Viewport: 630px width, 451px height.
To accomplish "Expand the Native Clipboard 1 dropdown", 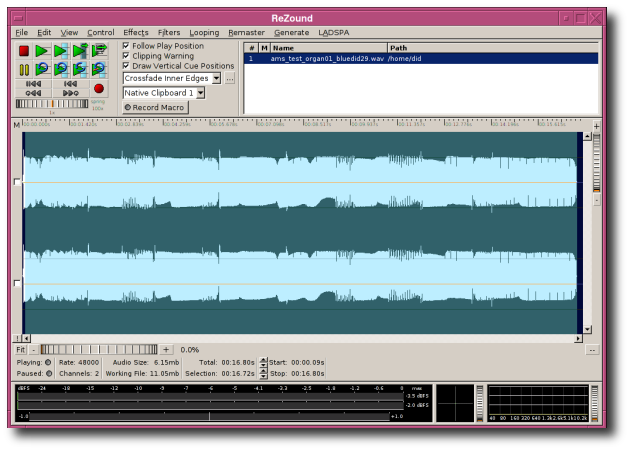I will click(x=200, y=93).
